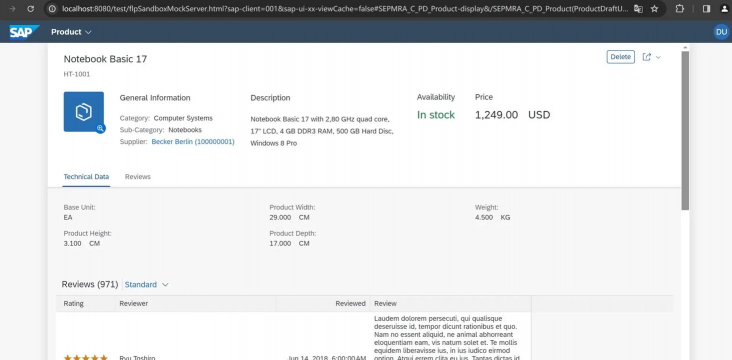This screenshot has width=732, height=360.
Task: Open the browser profile icon
Action: point(725,8)
